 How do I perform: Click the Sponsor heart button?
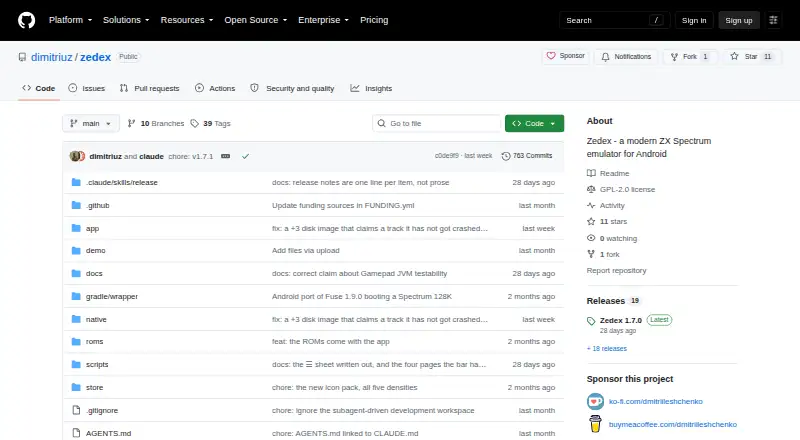(x=565, y=56)
